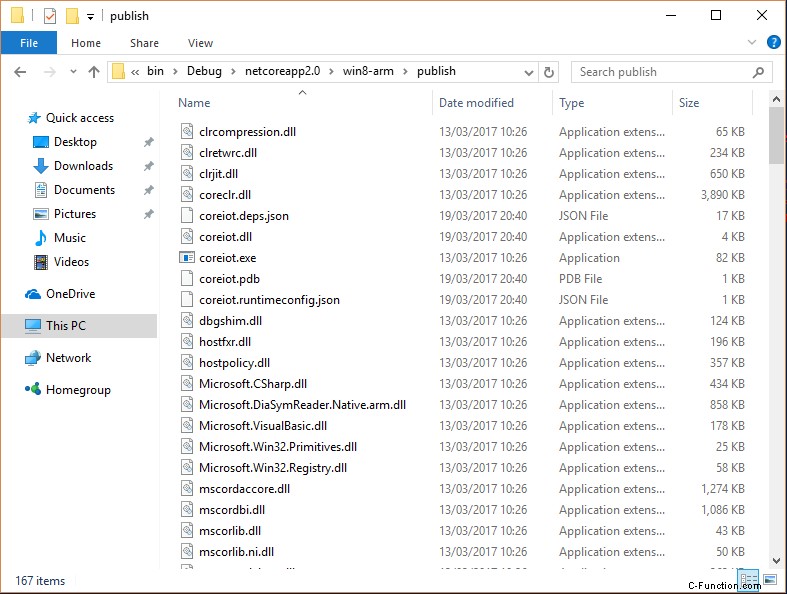Screen dimensions: 787x594
Task: Sort files by Date modified column
Action: coord(476,103)
